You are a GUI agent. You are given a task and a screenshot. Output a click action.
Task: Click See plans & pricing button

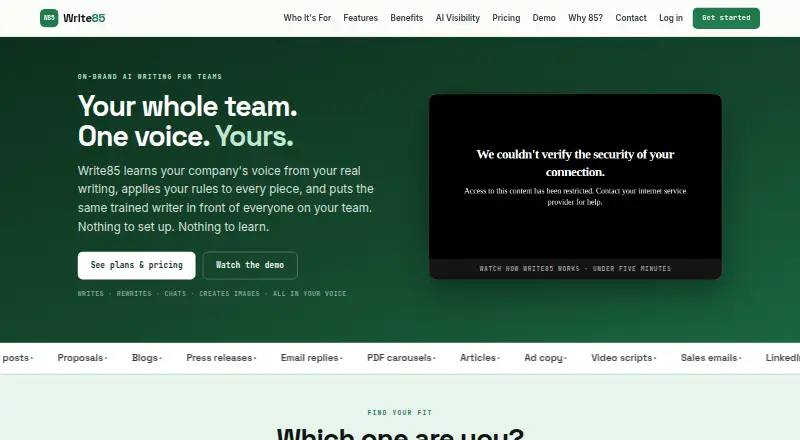point(136,265)
